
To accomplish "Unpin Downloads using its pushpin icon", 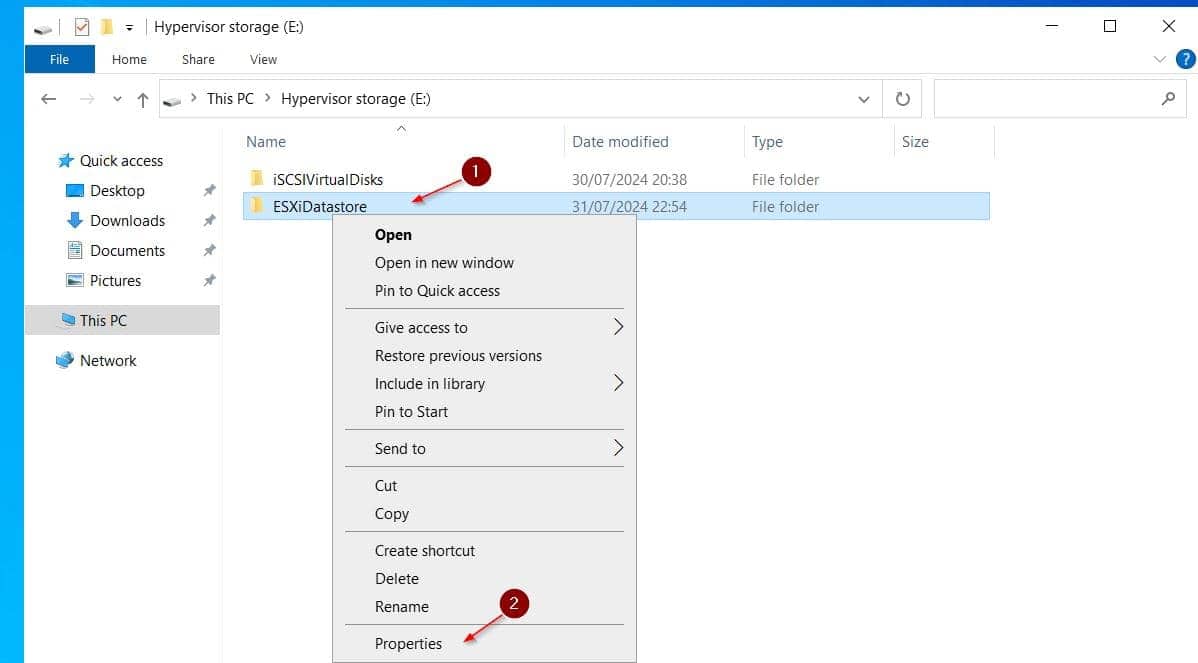I will click(208, 220).
